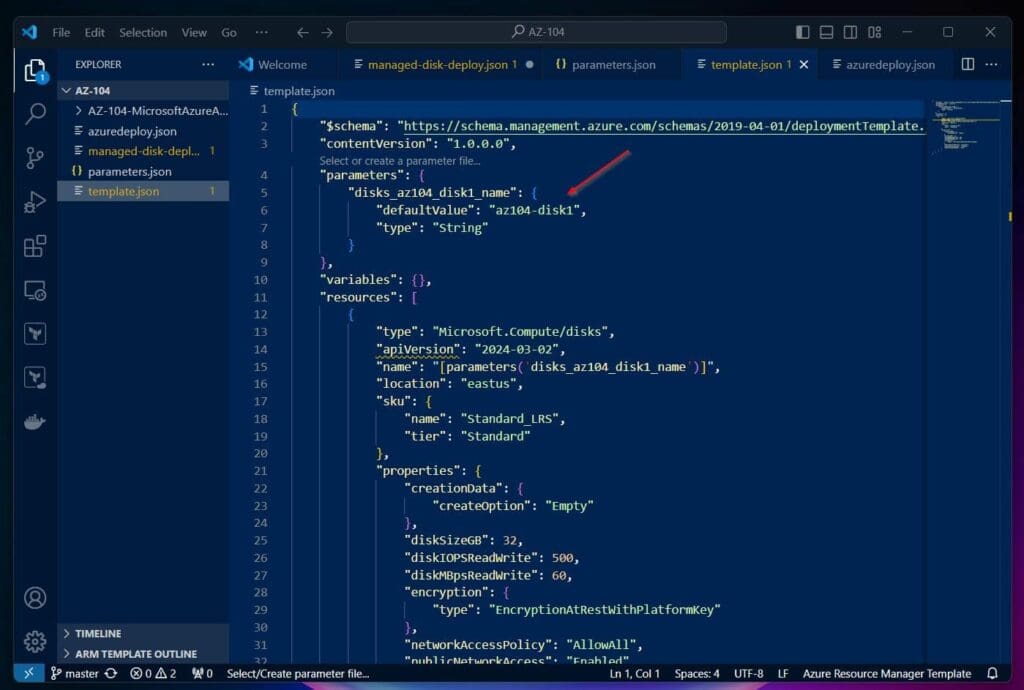Click the master branch button in status bar
Image resolution: width=1024 pixels, height=690 pixels.
click(74, 673)
